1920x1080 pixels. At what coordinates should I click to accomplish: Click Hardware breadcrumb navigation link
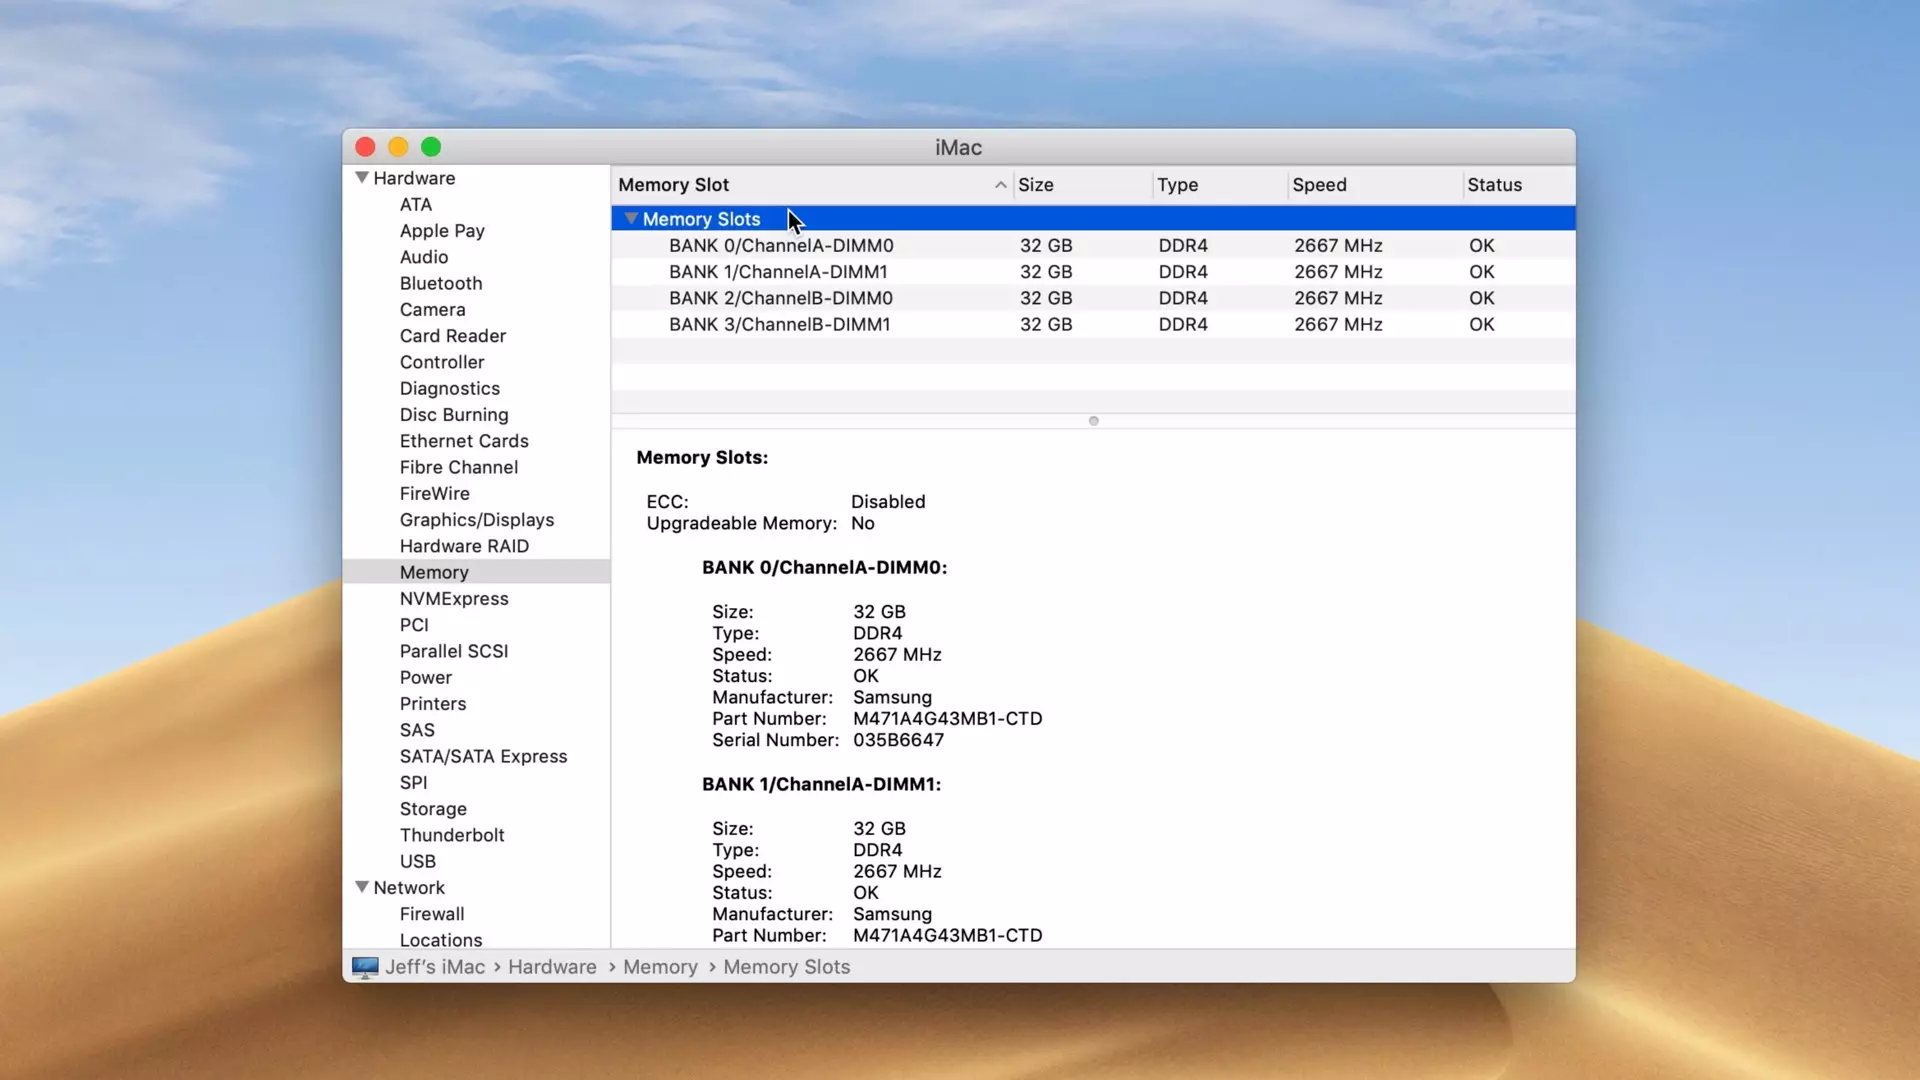pyautogui.click(x=553, y=967)
